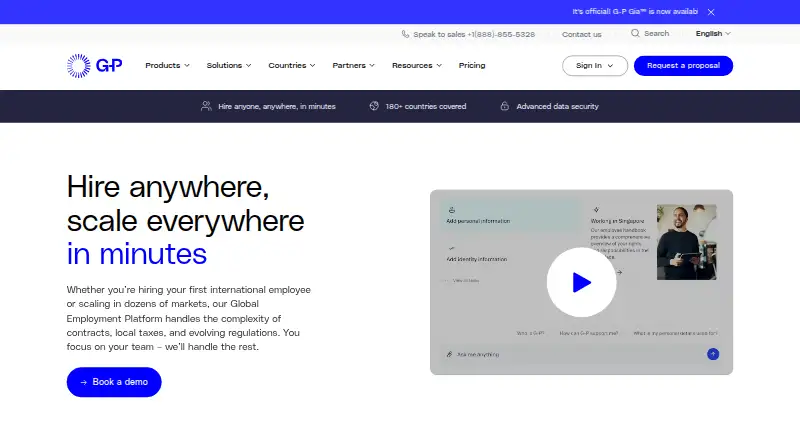Click the Advanced data security text
The height and width of the screenshot is (440, 800).
coord(557,106)
